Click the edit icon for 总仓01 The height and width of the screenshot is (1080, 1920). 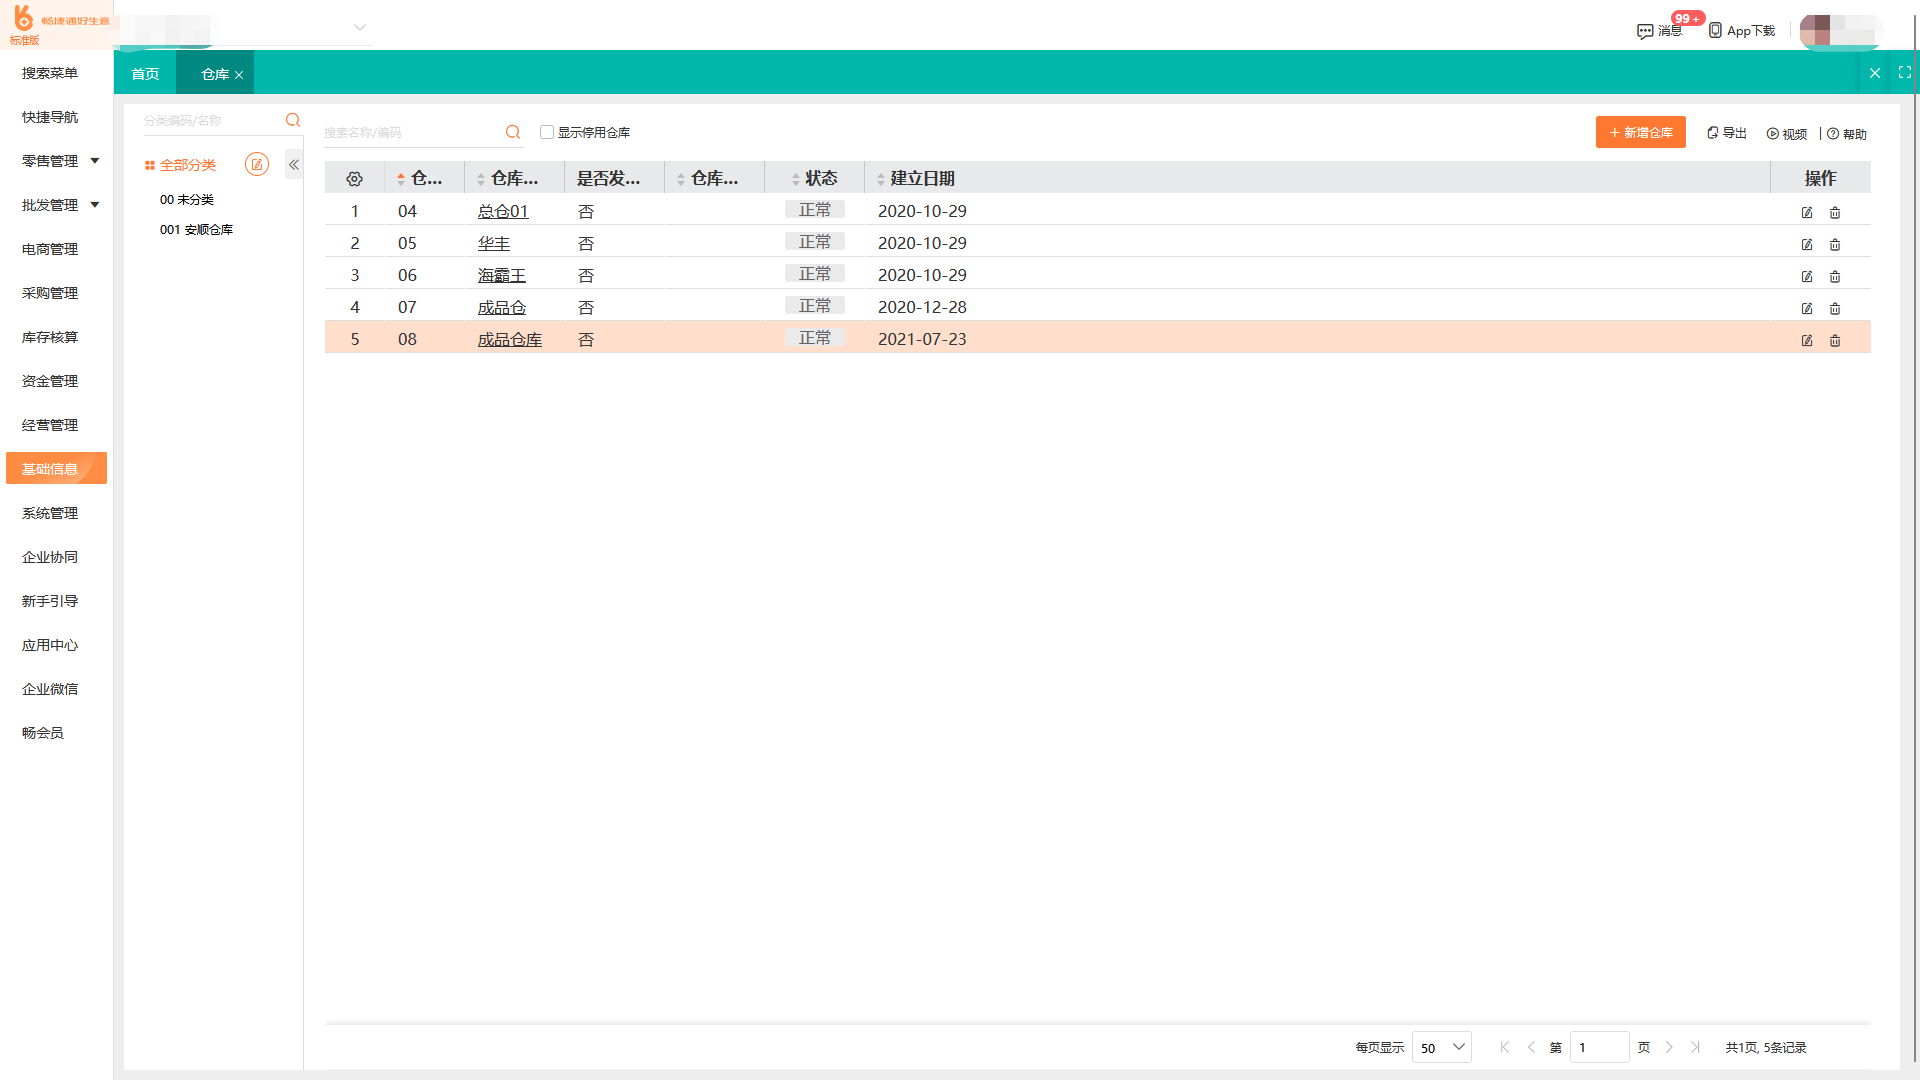[1807, 211]
